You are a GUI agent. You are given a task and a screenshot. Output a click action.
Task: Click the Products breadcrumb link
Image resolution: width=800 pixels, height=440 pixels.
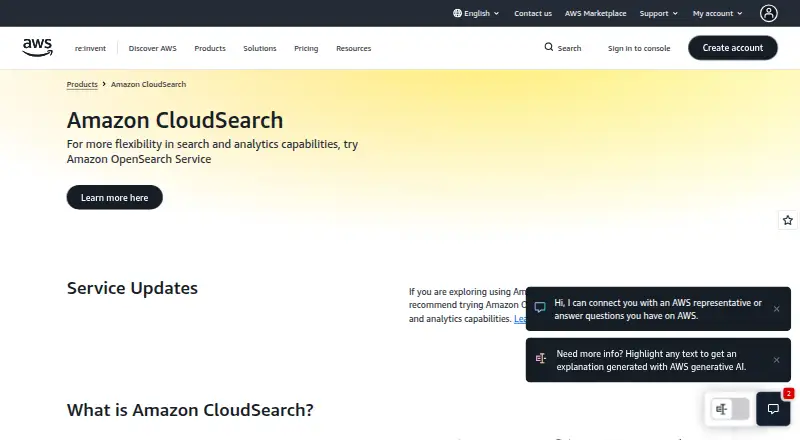point(82,84)
